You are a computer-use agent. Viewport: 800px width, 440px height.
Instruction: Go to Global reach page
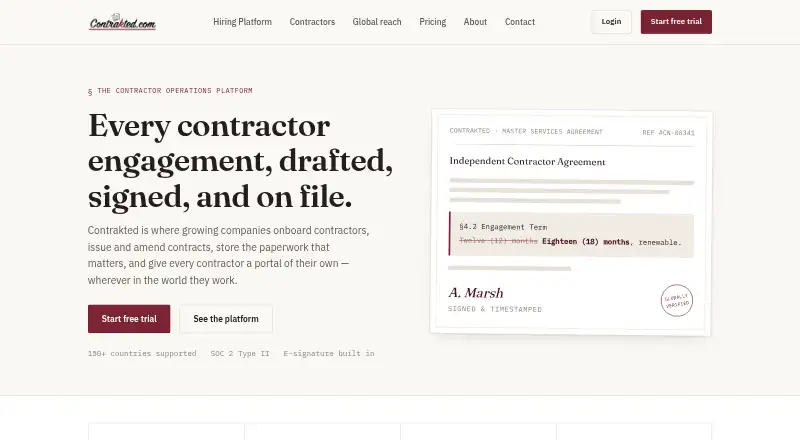[x=377, y=22]
